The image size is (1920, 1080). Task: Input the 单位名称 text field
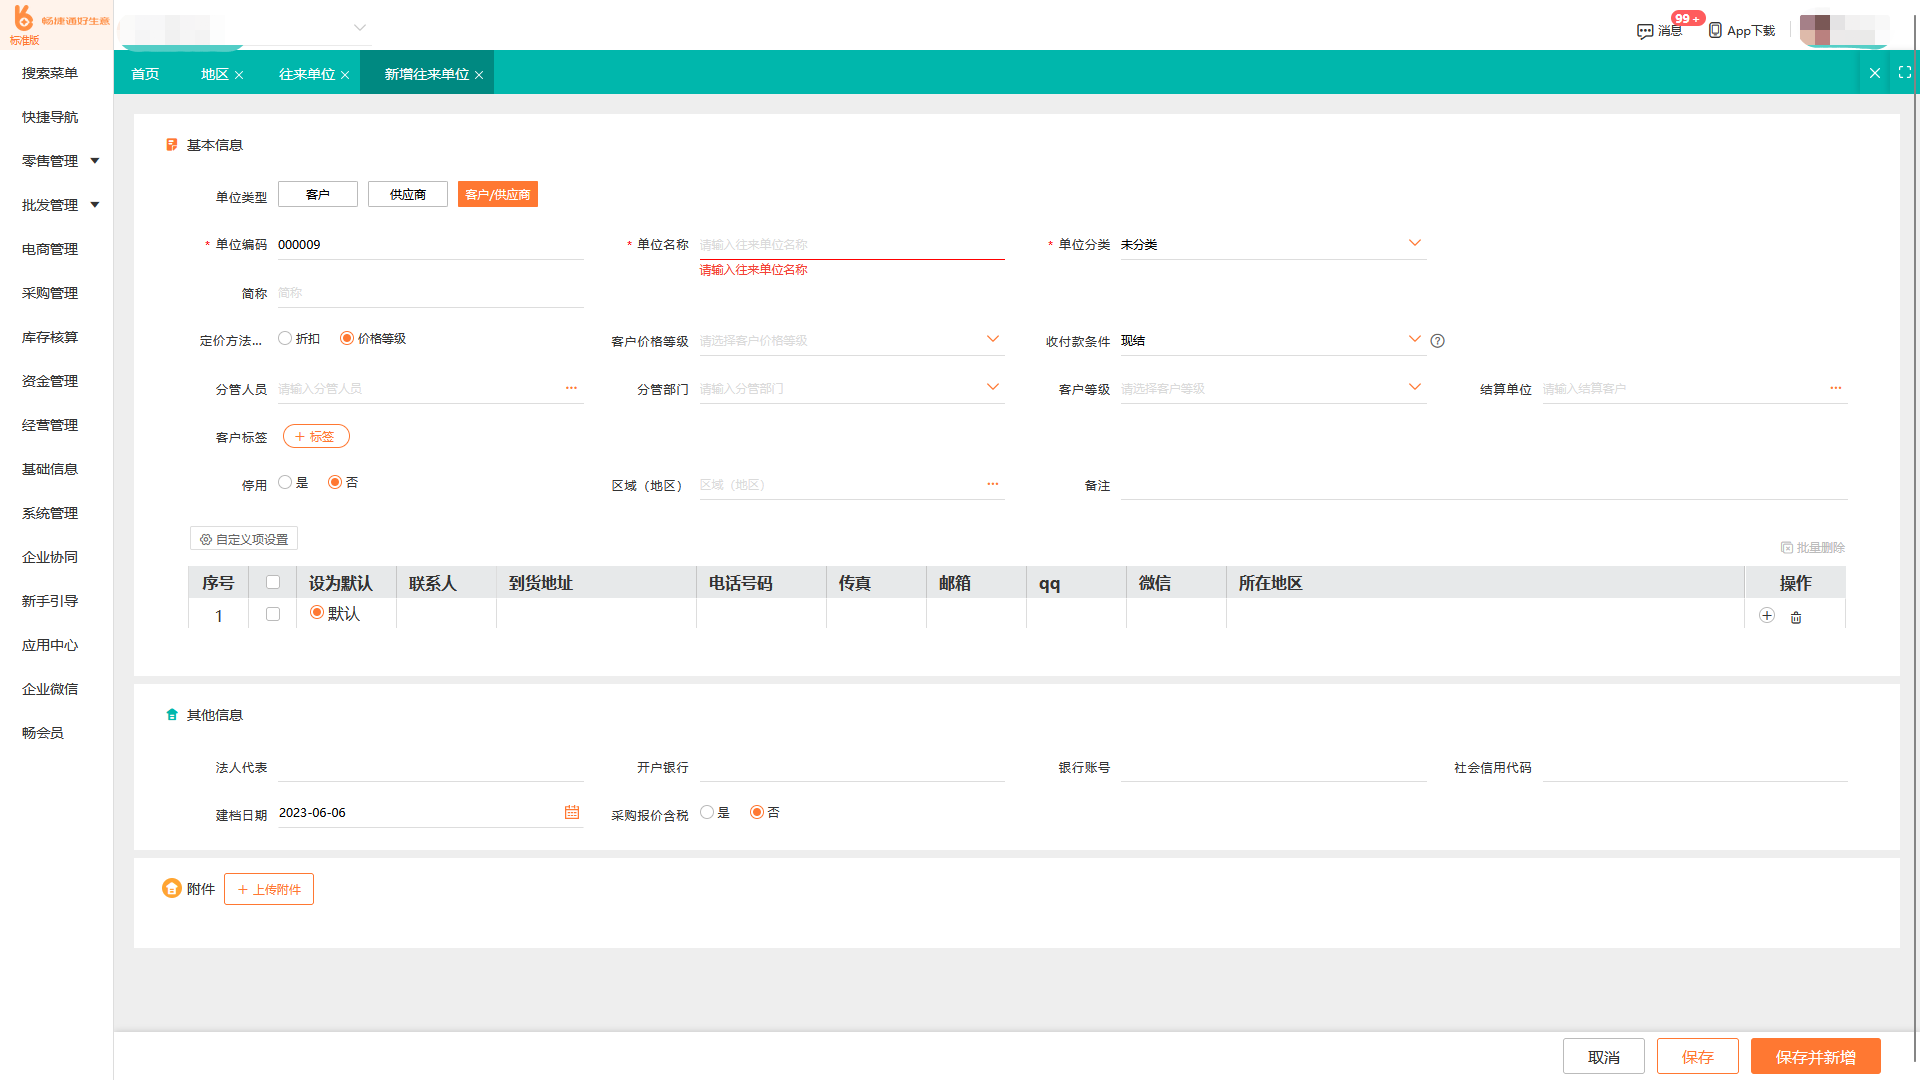coord(851,244)
